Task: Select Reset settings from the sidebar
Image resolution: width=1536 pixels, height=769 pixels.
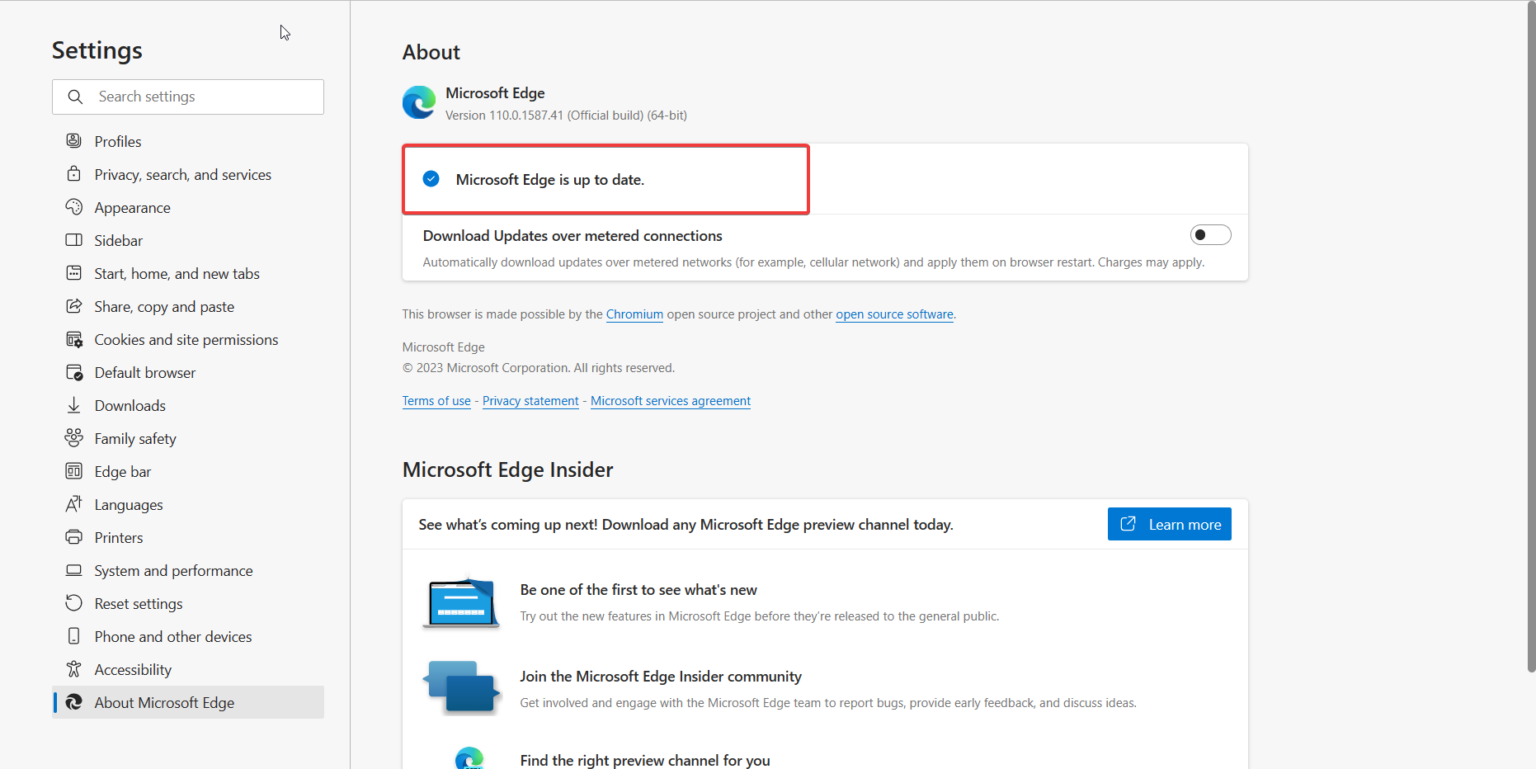Action: [137, 603]
